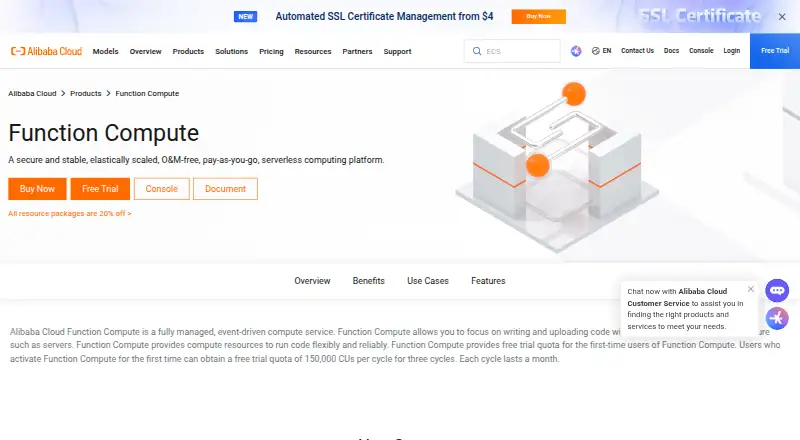Click the orange Free Trial button

(x=100, y=189)
